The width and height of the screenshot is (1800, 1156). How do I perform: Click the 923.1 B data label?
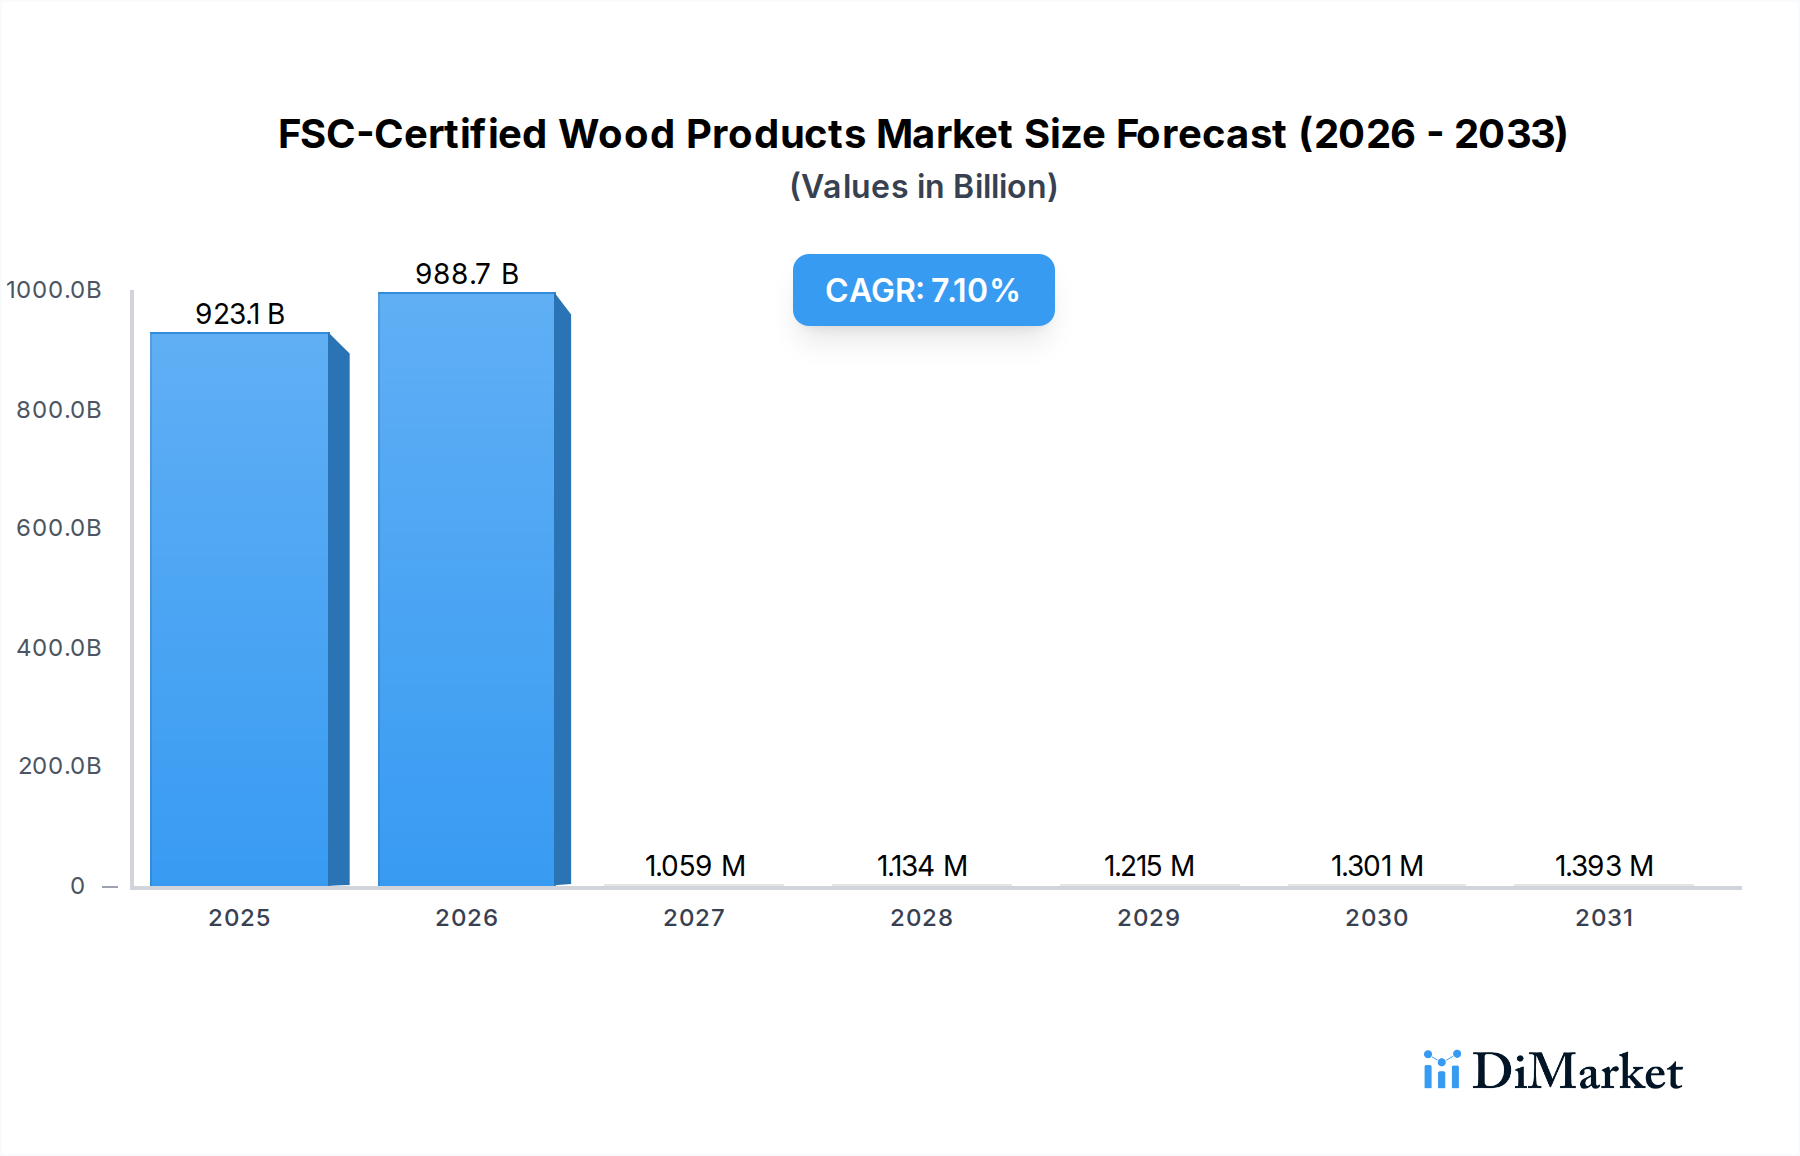pyautogui.click(x=240, y=315)
